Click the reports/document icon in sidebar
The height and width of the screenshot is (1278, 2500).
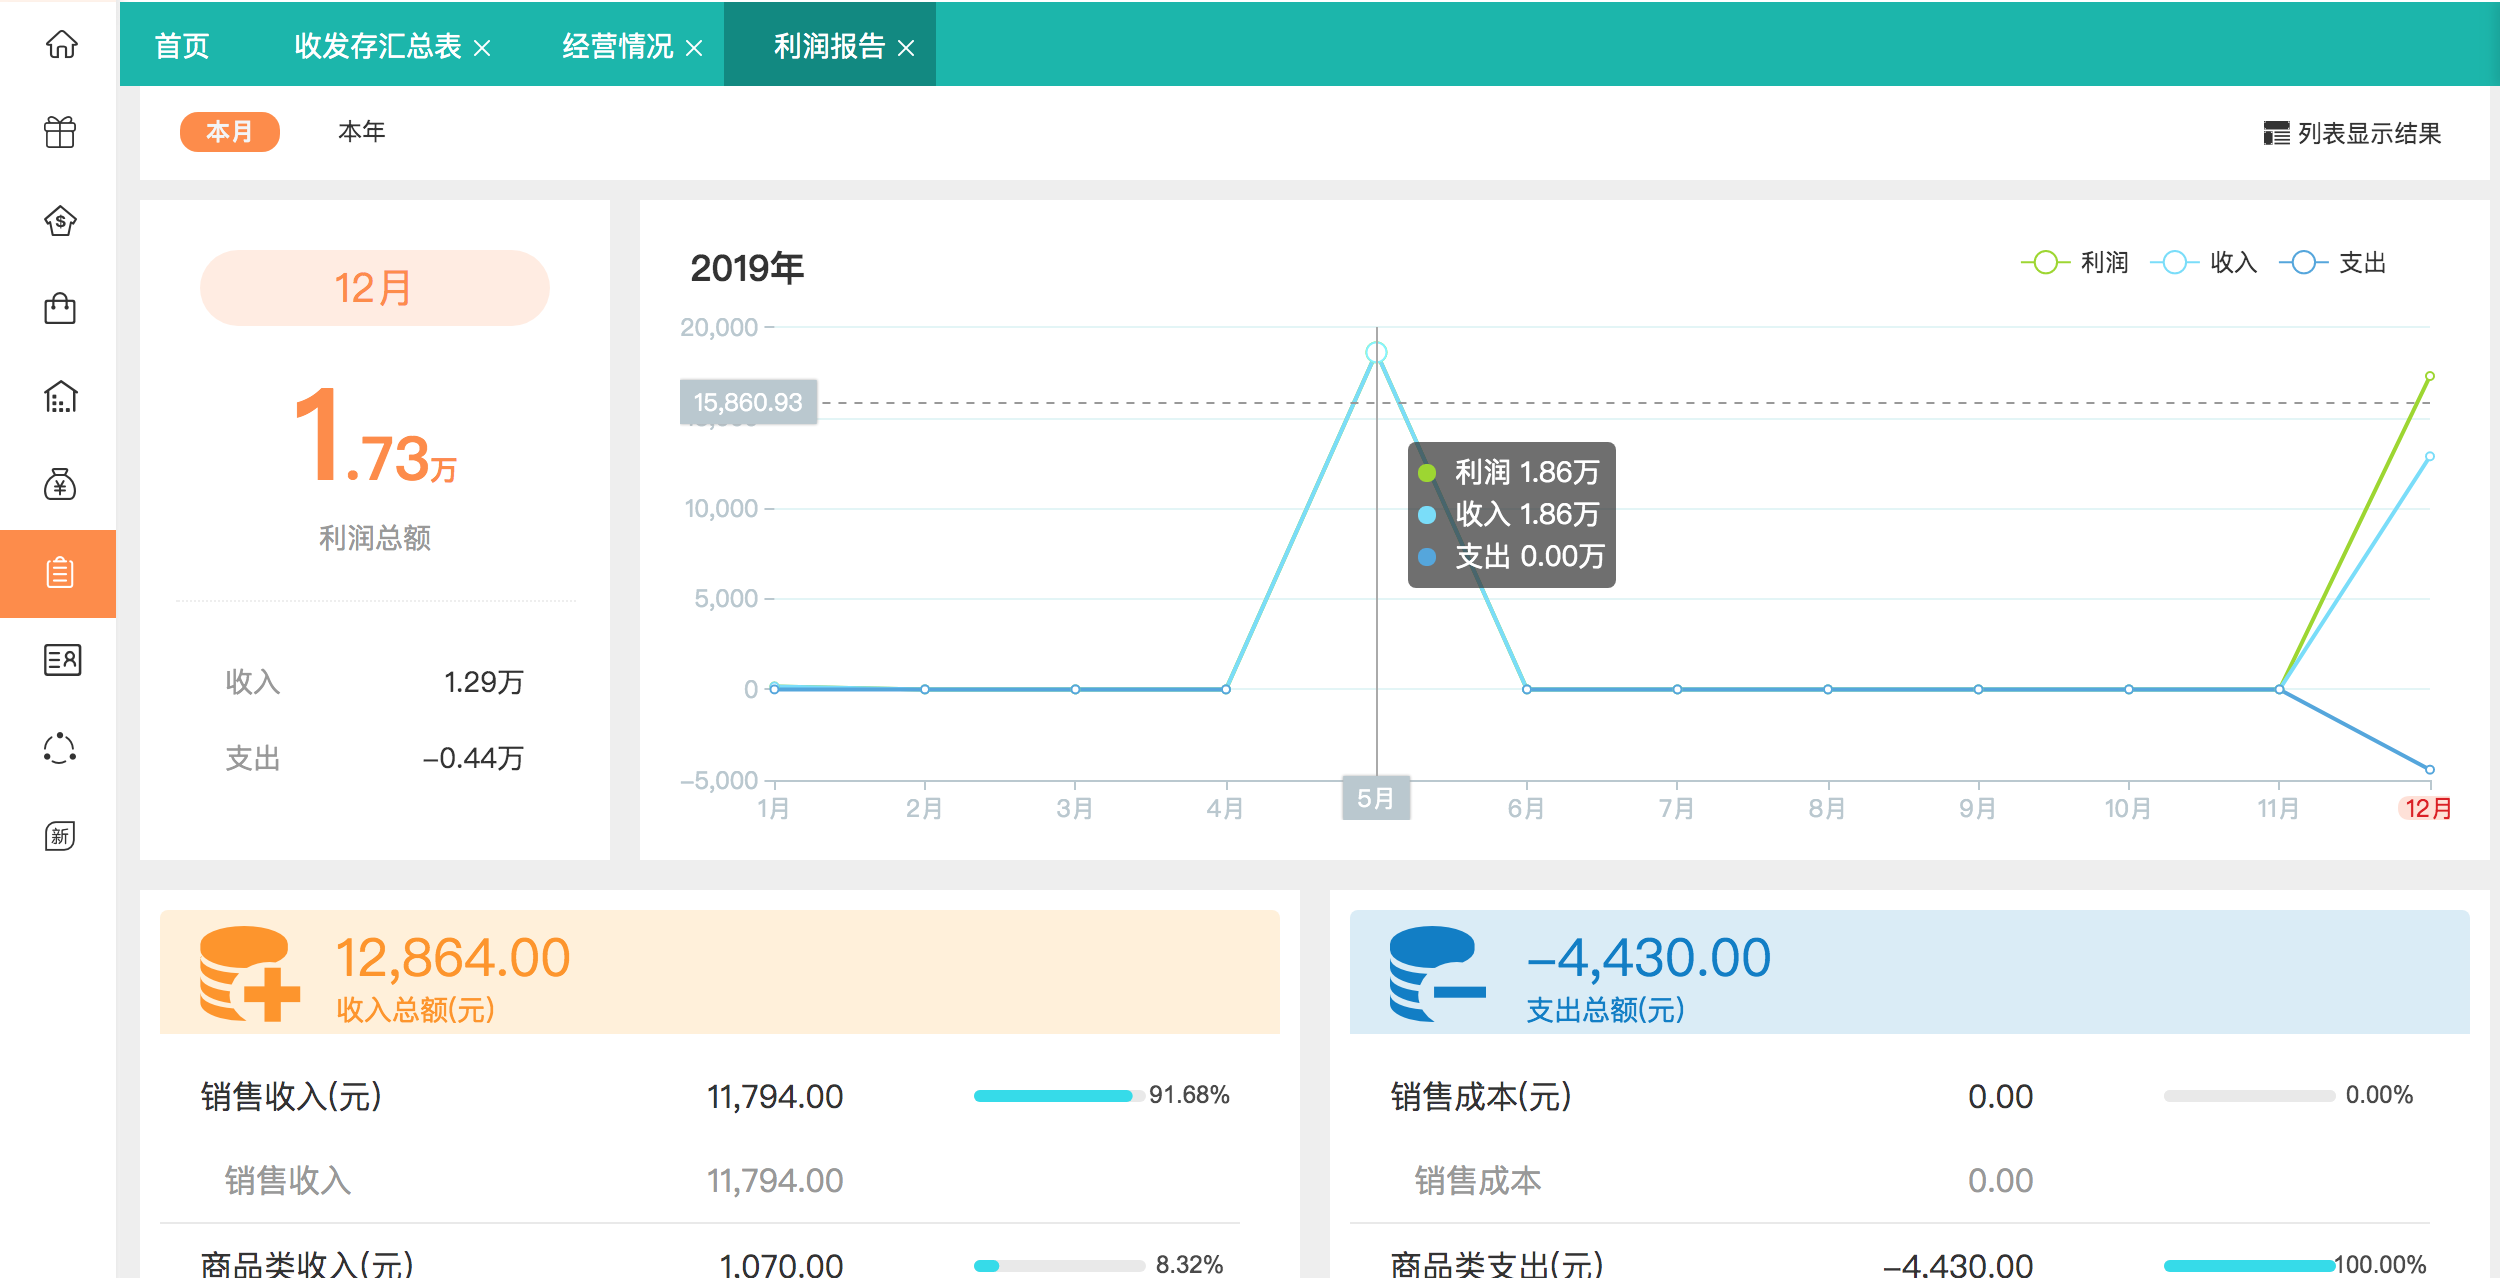click(62, 572)
